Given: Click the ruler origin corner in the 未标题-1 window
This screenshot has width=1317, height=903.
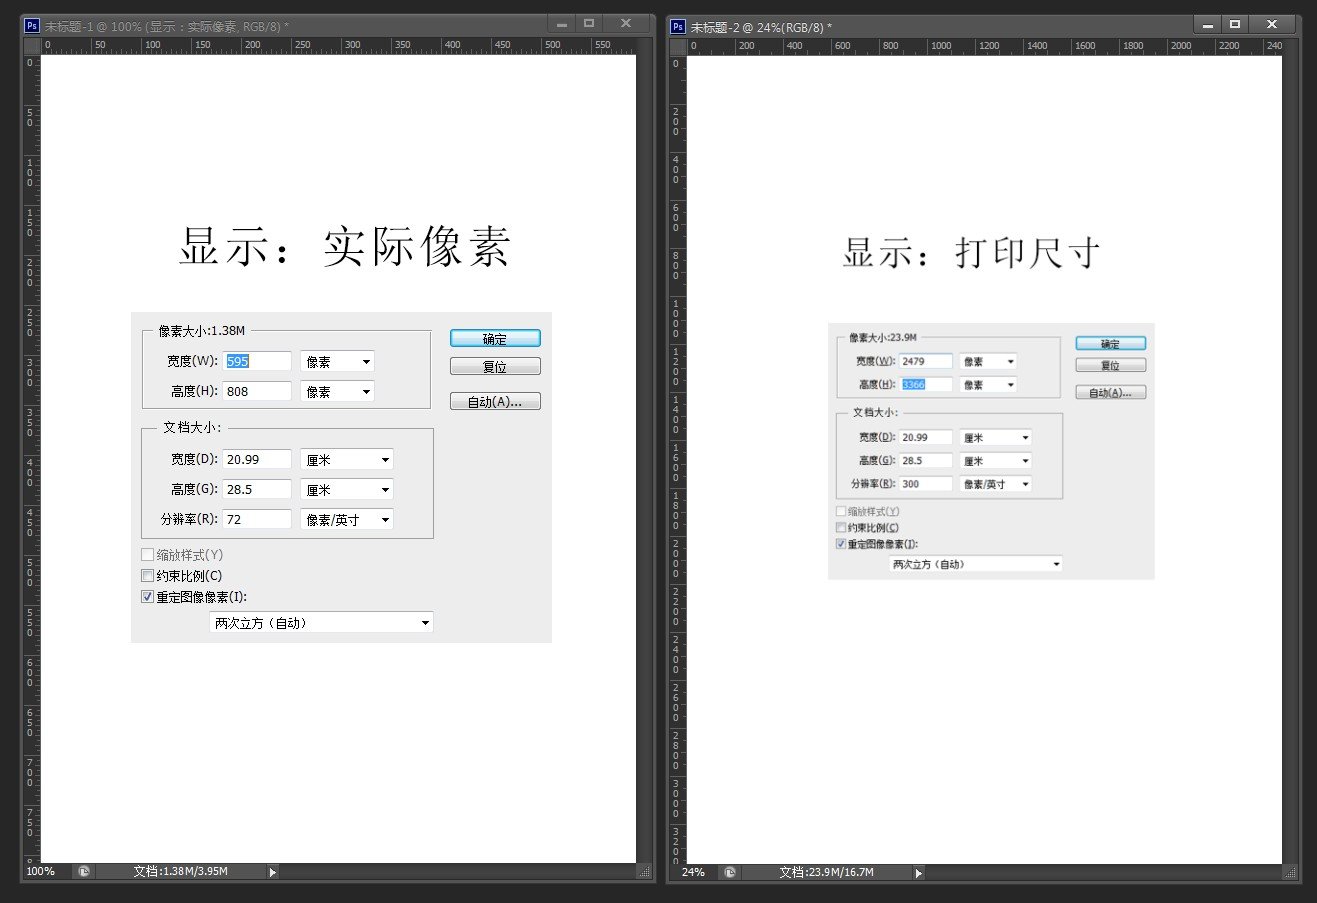Looking at the screenshot, I should (32, 45).
